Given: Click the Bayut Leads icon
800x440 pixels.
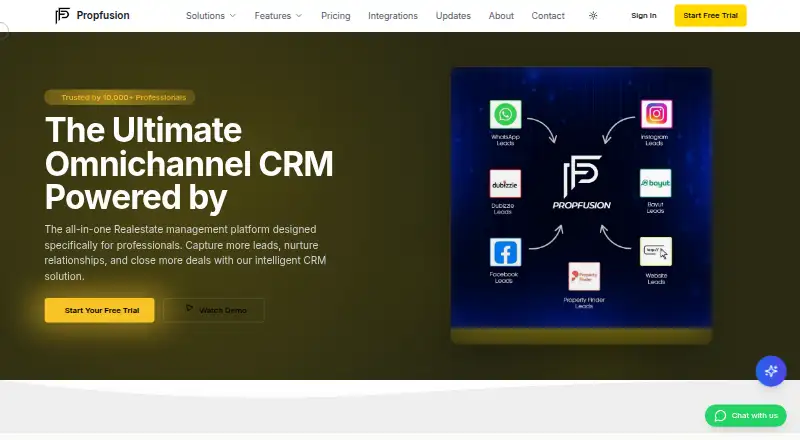Looking at the screenshot, I should 656,183.
